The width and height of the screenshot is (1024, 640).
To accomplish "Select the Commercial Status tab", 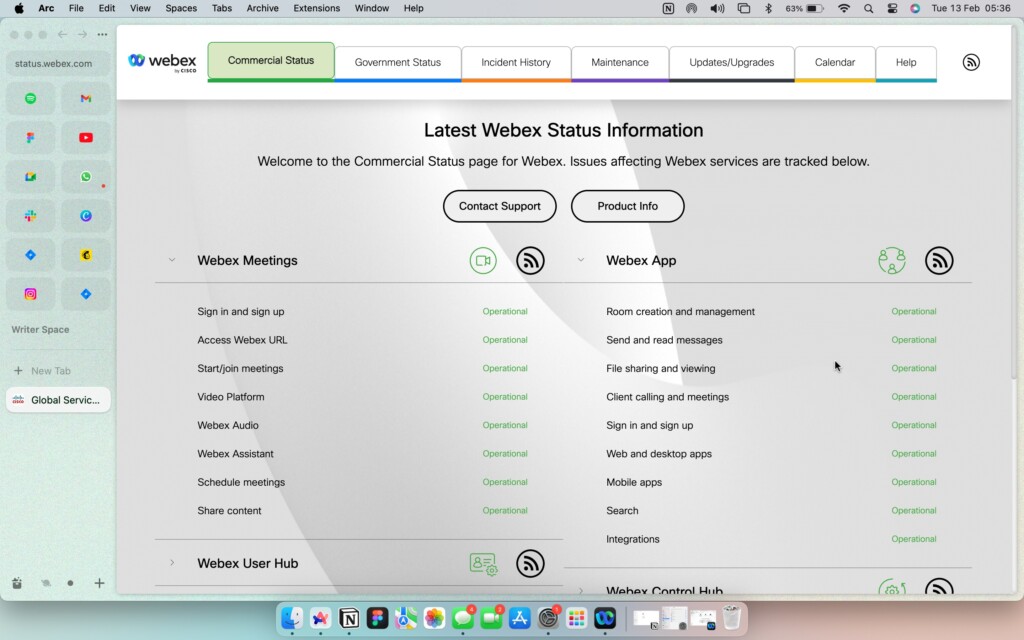I will (x=271, y=61).
